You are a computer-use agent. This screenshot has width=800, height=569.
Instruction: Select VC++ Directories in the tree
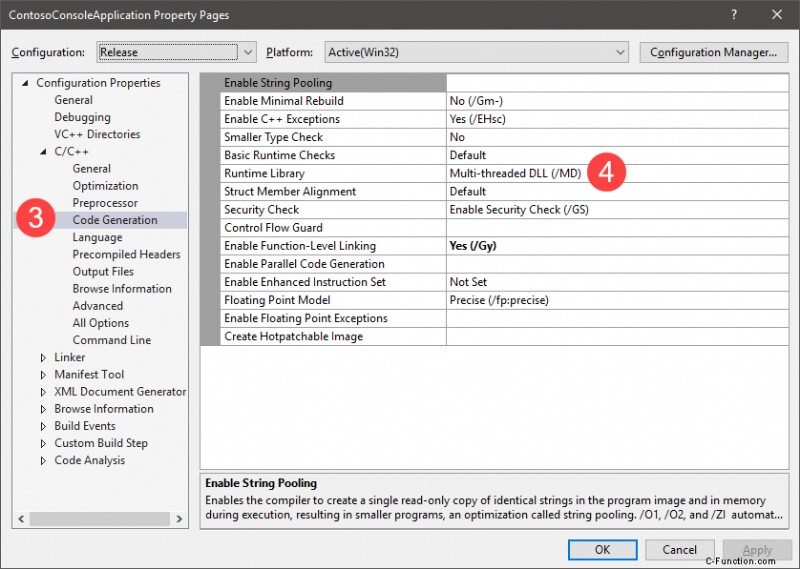click(x=97, y=135)
